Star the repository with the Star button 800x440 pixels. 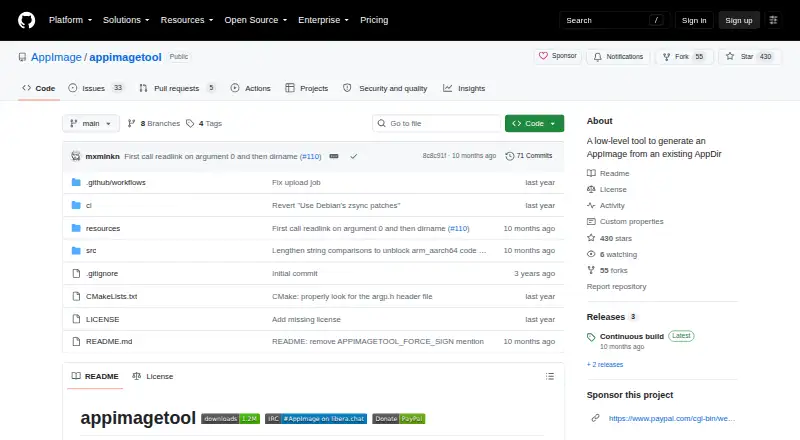[749, 57]
